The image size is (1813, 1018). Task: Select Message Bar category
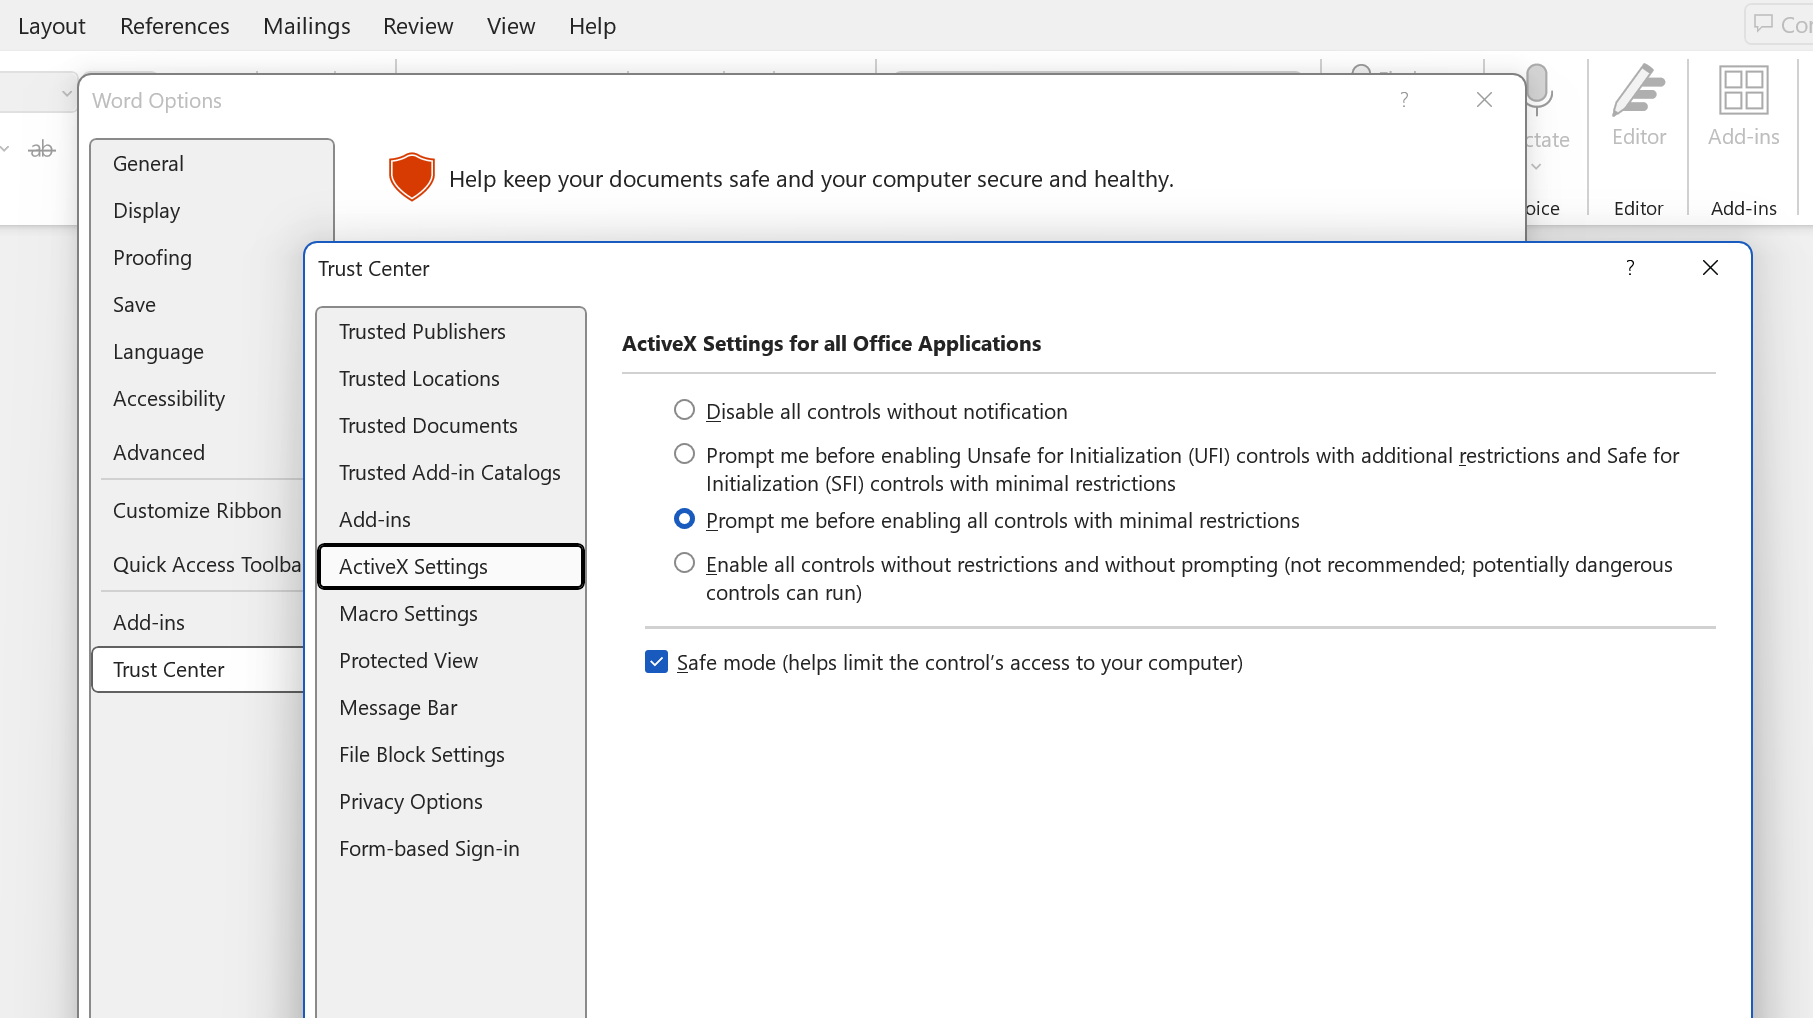451,708
